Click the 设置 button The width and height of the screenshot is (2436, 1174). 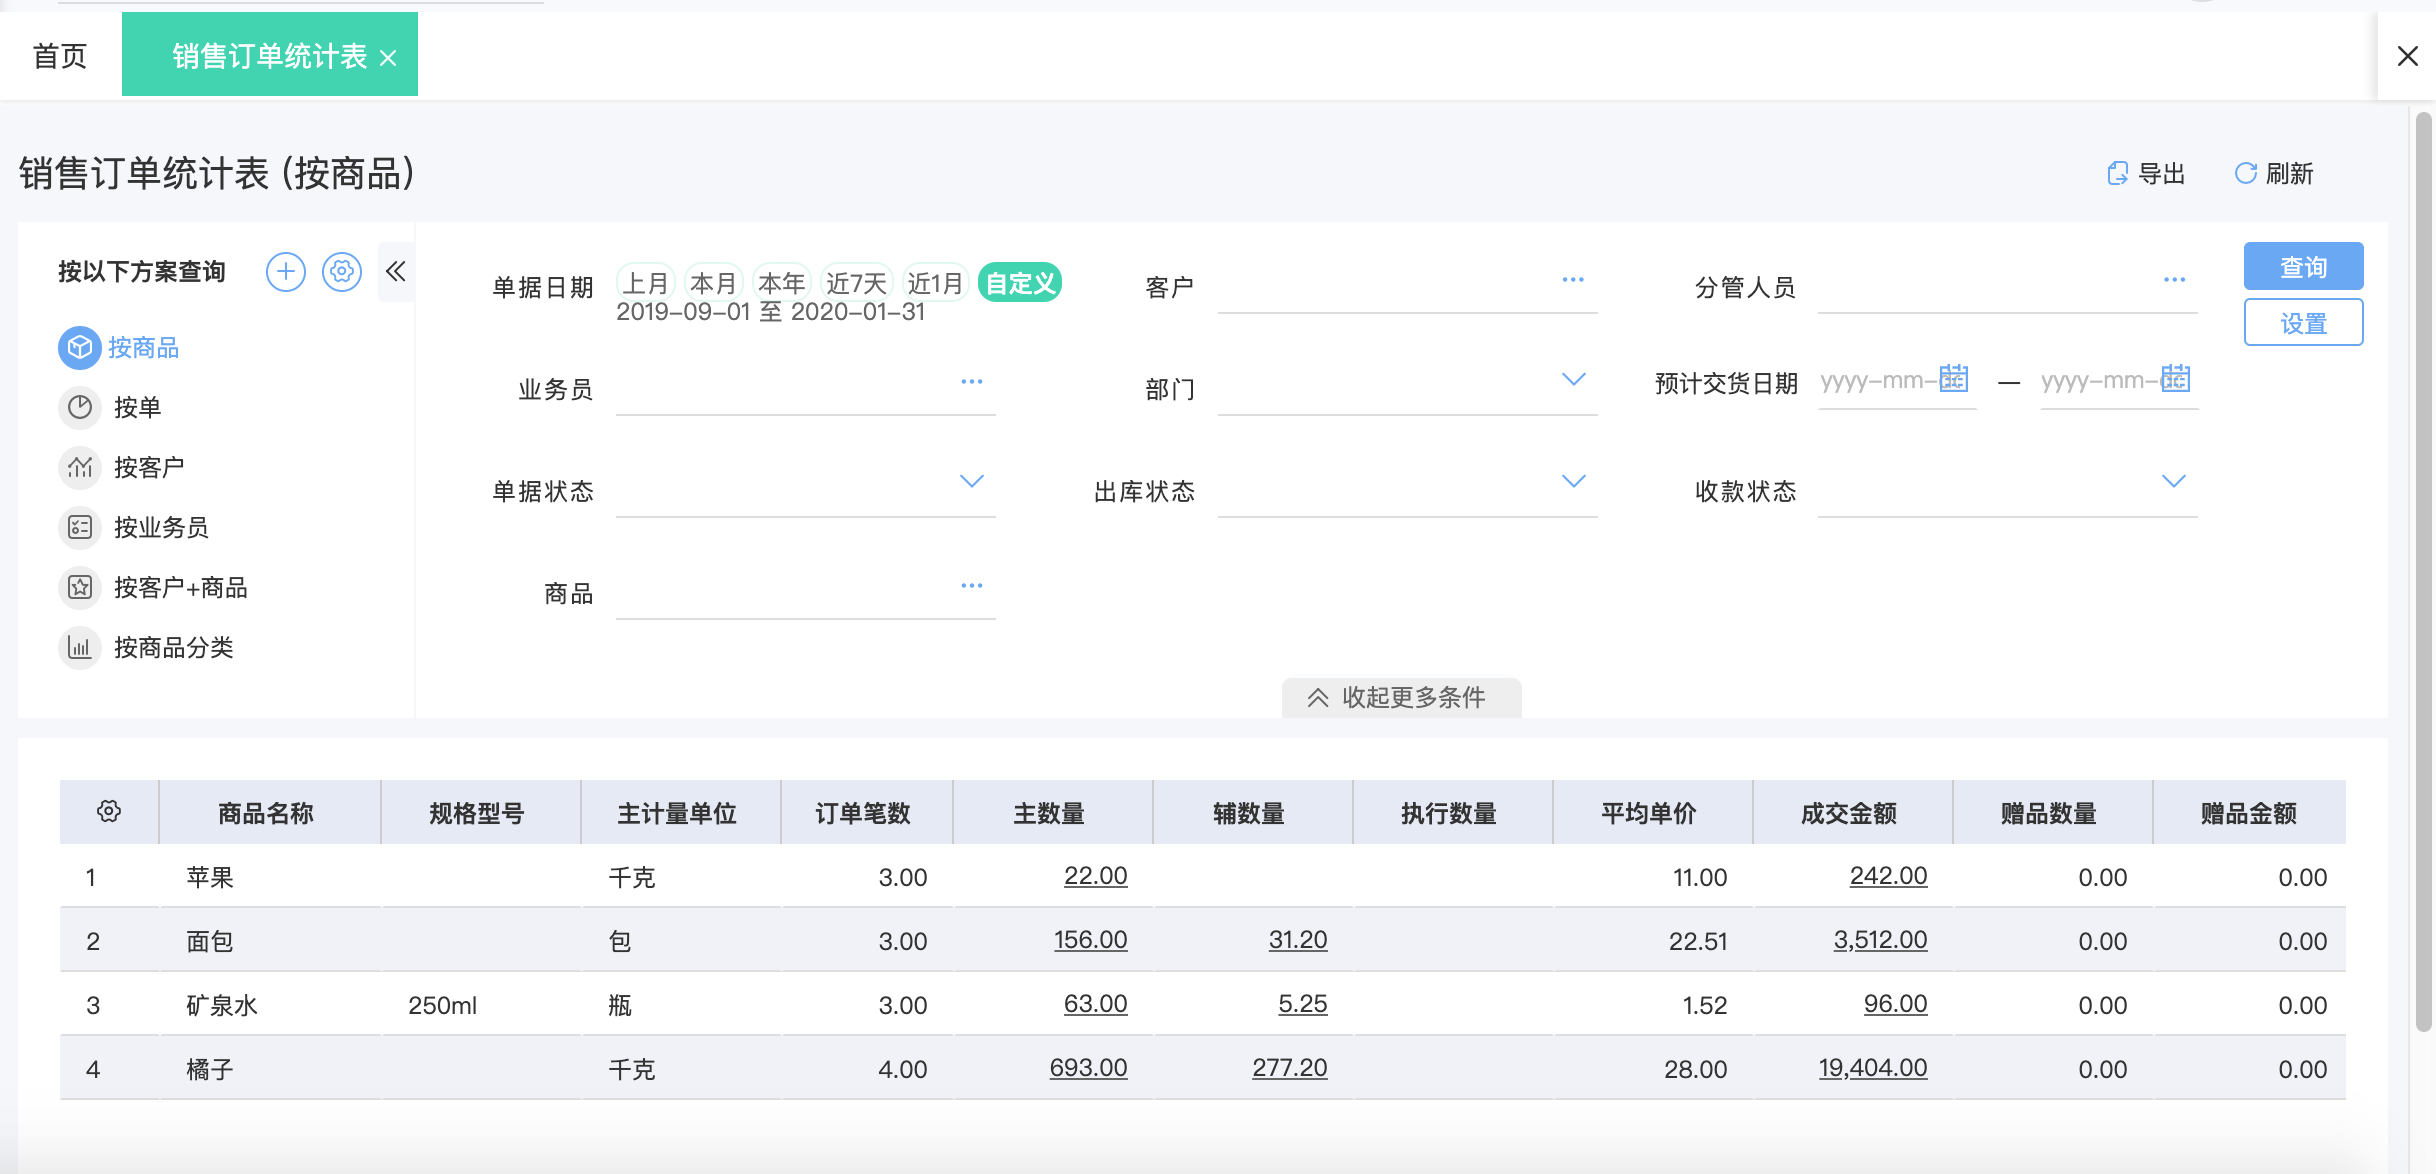pyautogui.click(x=2306, y=323)
